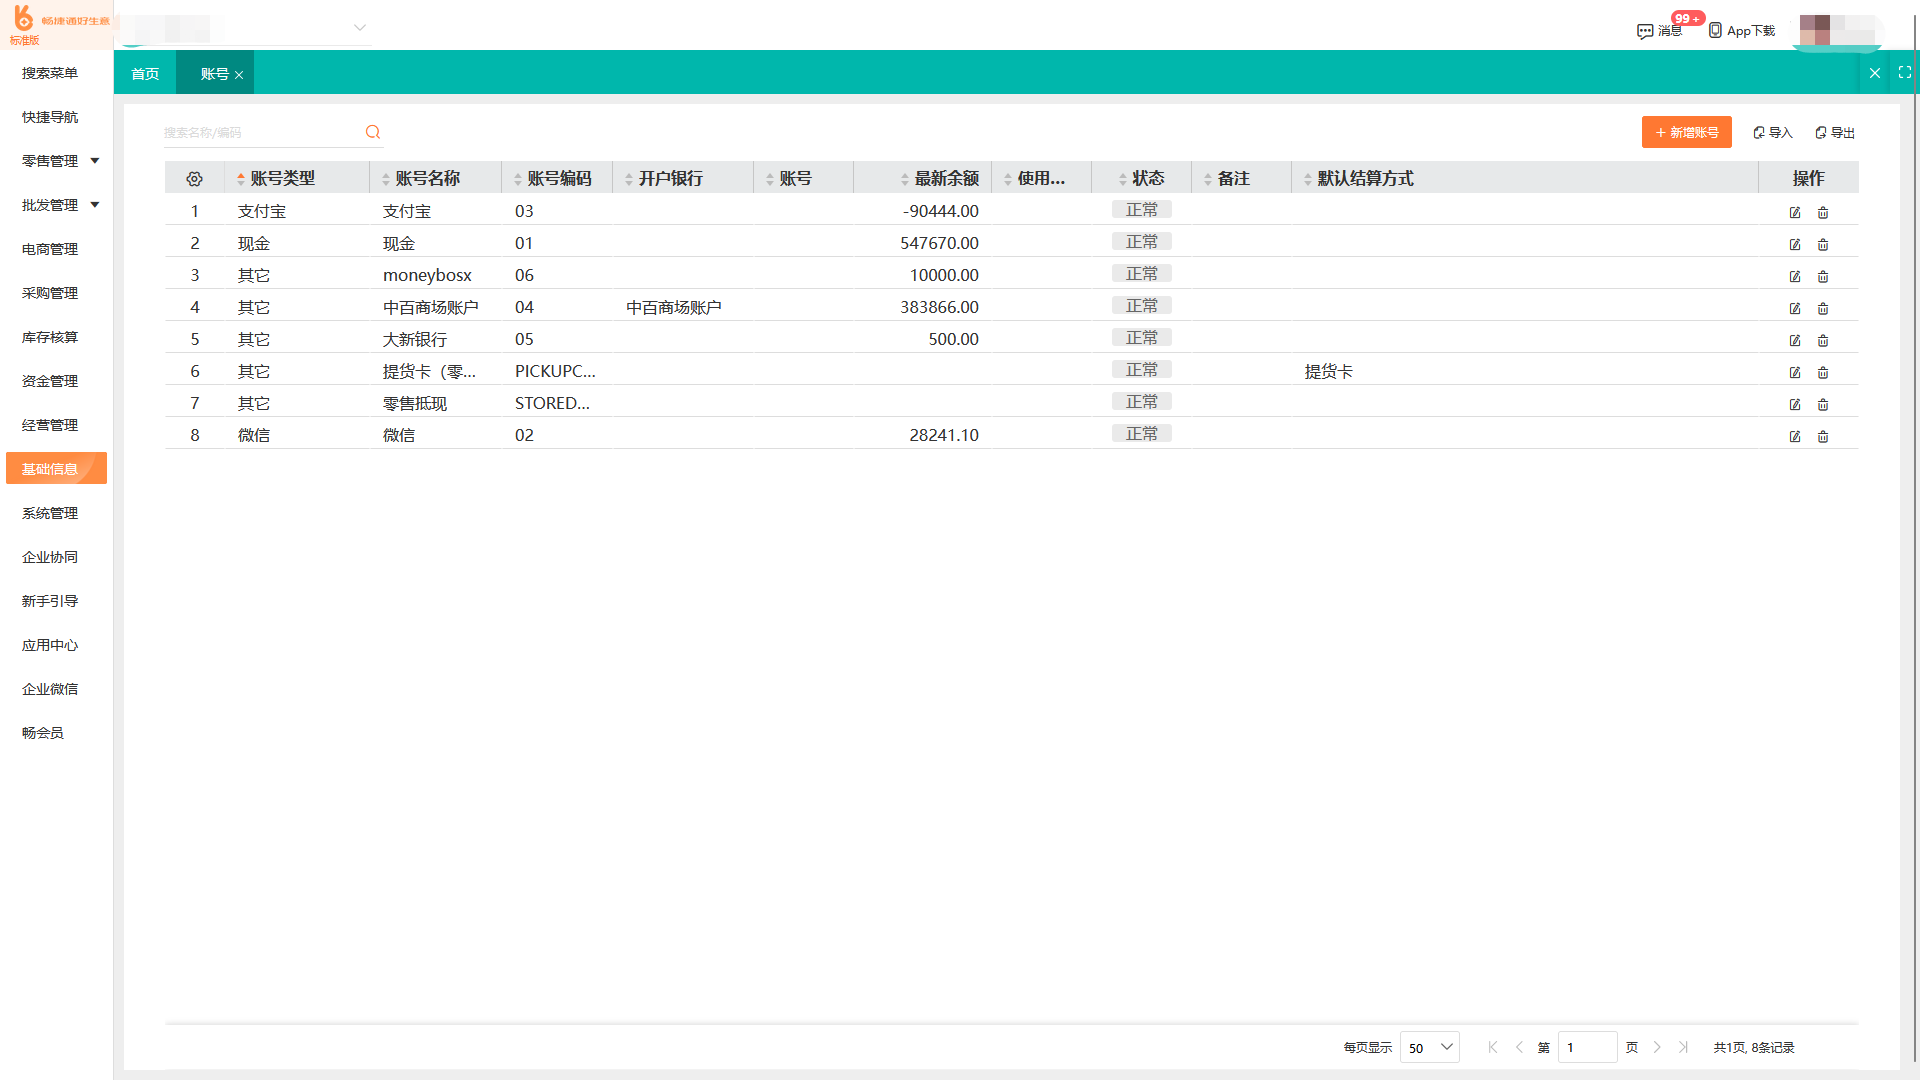The image size is (1920, 1080).
Task: Click the delete icon for 现金 account
Action: [1824, 243]
